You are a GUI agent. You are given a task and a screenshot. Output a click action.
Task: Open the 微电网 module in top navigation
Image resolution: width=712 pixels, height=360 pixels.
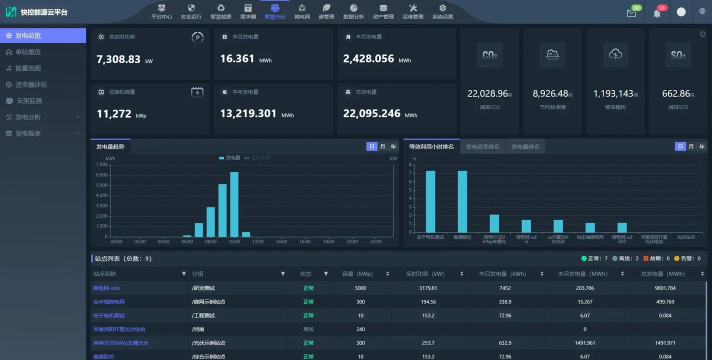(x=302, y=11)
